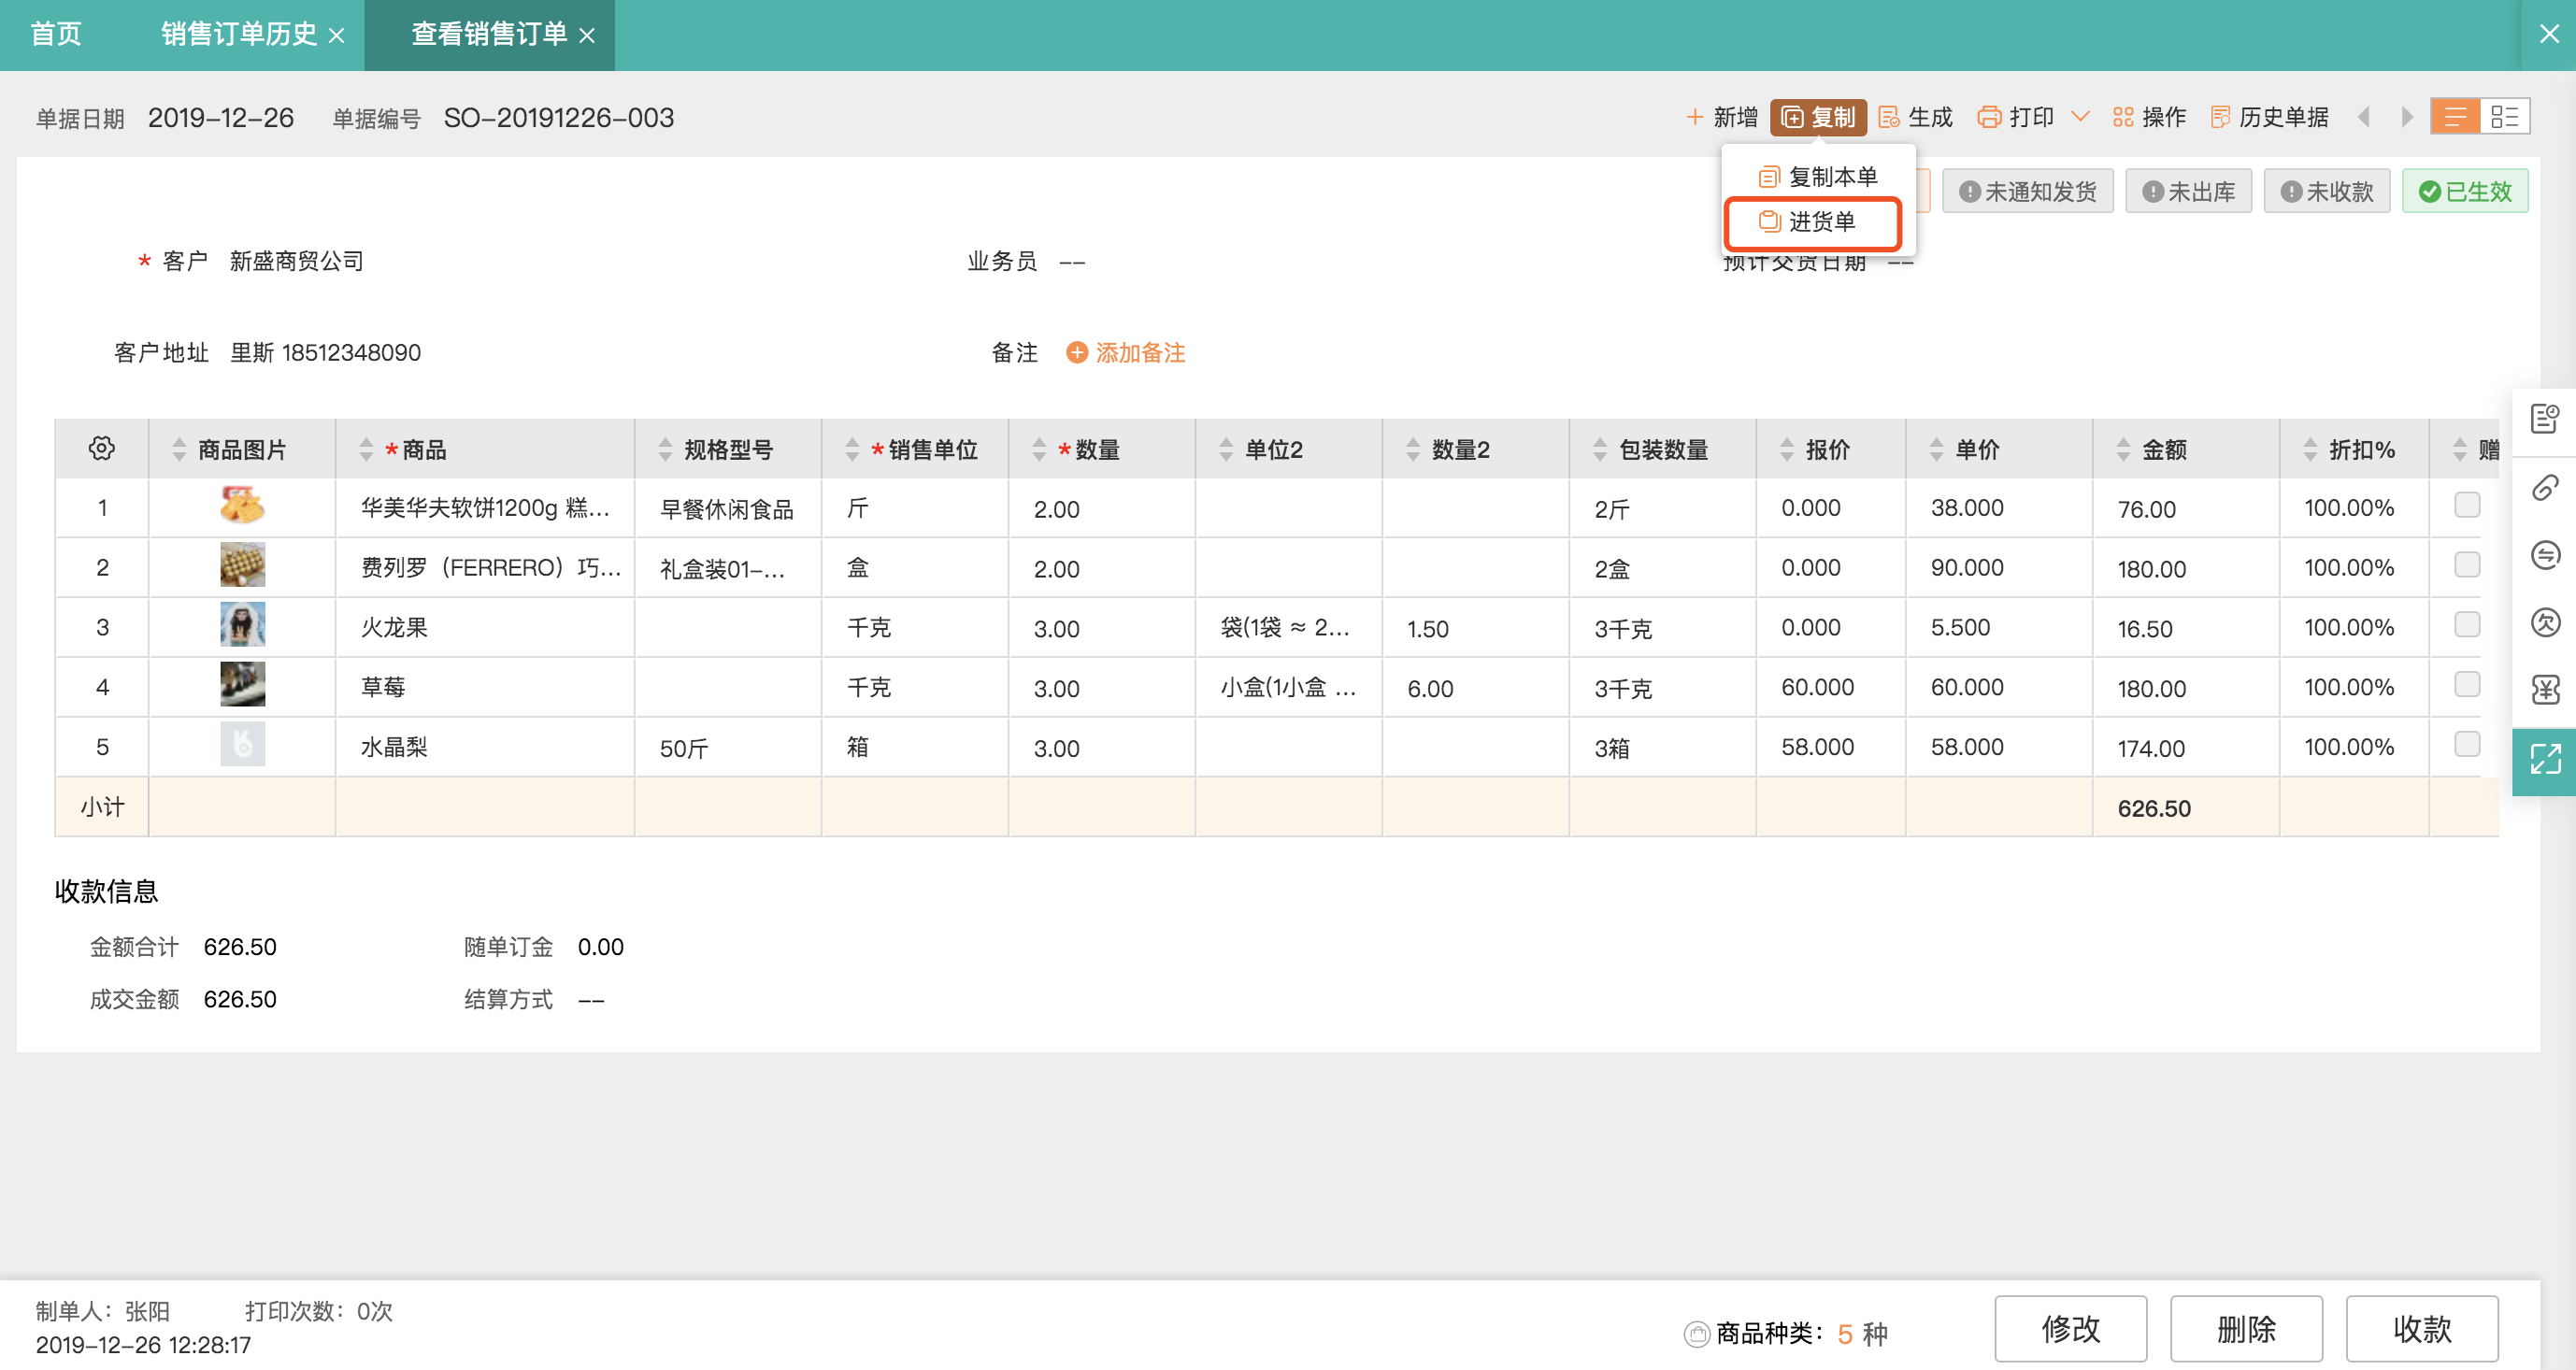Click the 添加备注 link

[x=1138, y=352]
